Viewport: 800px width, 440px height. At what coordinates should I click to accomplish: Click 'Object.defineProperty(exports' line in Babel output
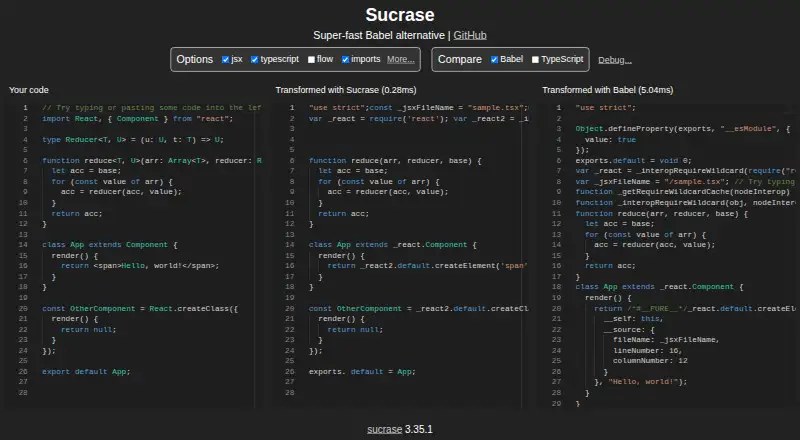coord(683,129)
